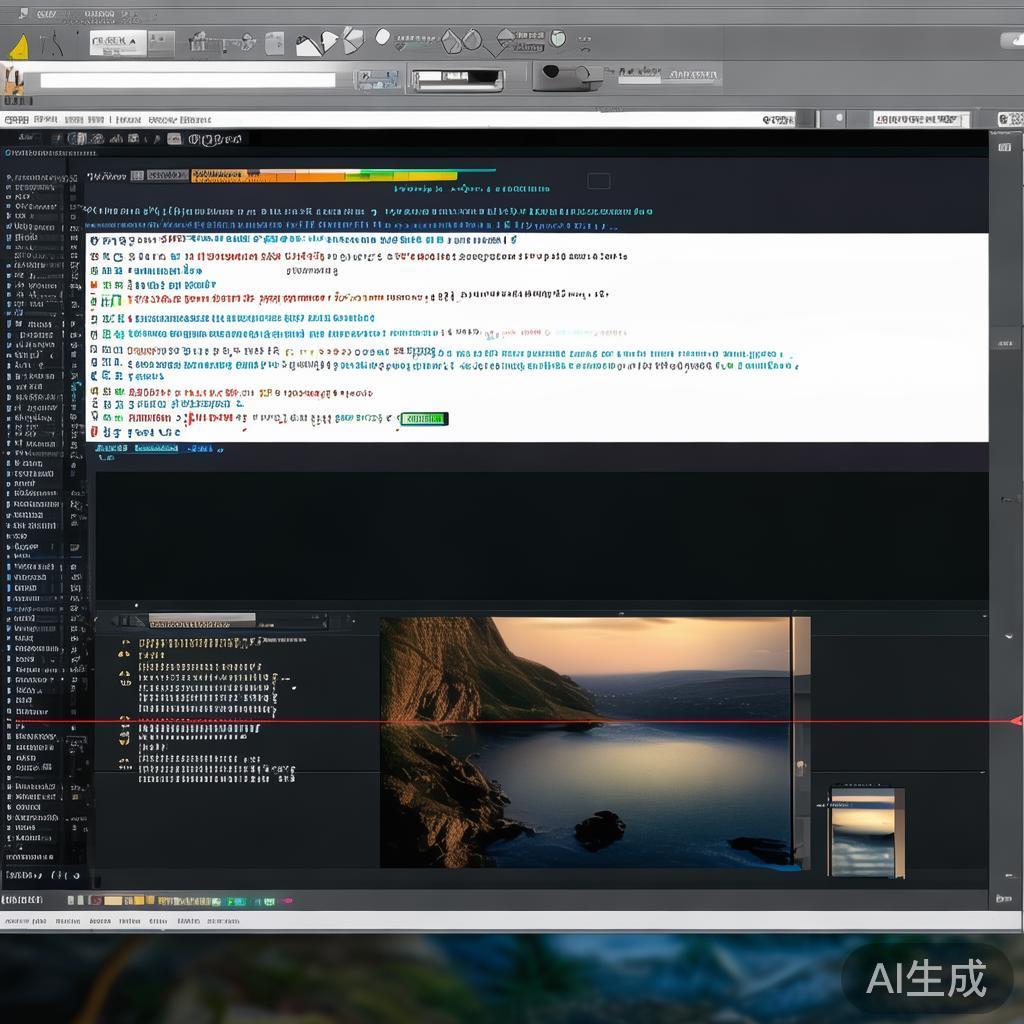Click the camera icon in the dark panel header

(172, 138)
